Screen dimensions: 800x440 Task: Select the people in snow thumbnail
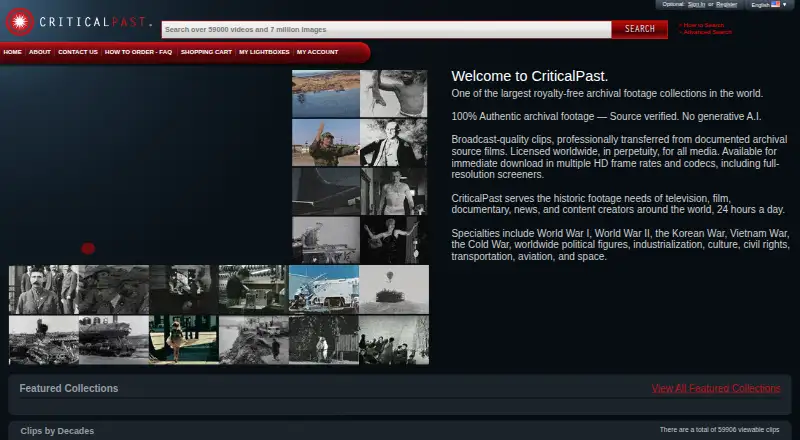tap(394, 340)
